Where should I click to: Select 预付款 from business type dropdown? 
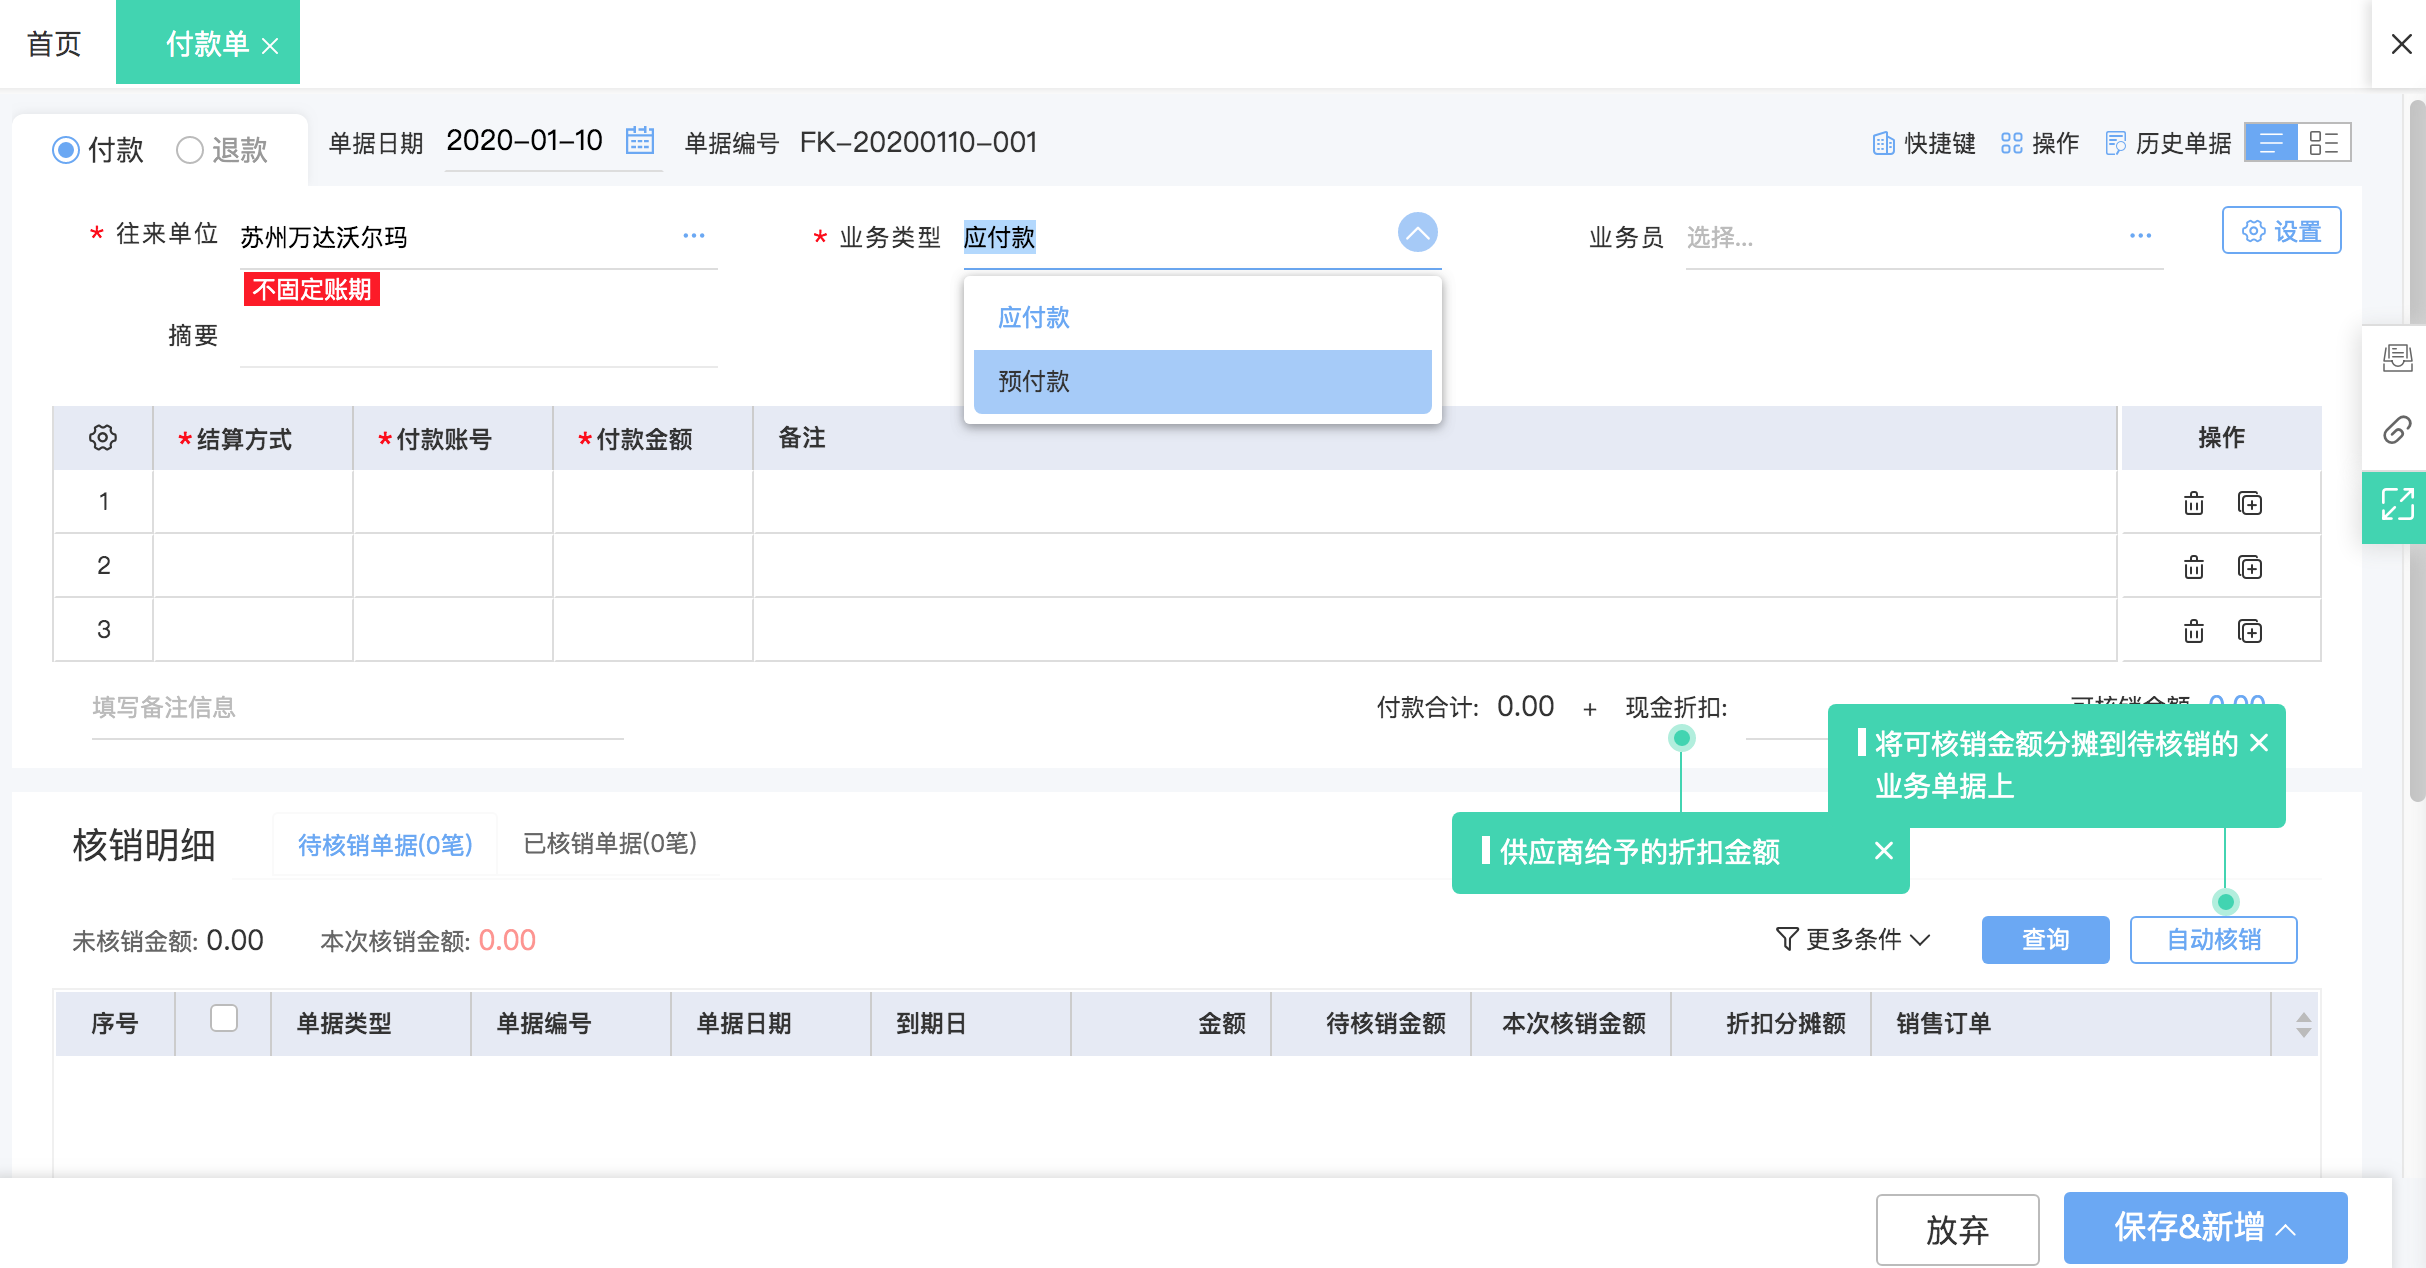(x=1202, y=380)
